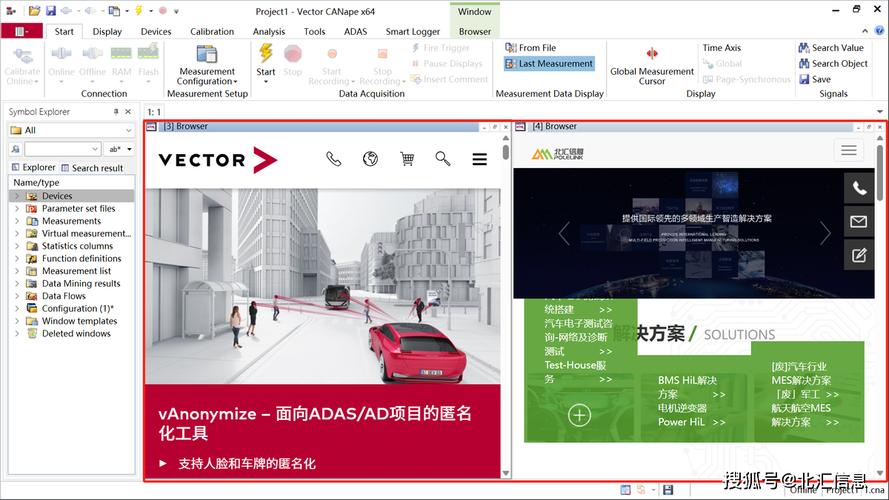This screenshot has width=889, height=500.
Task: Click Insert Comment
Action: [x=450, y=79]
